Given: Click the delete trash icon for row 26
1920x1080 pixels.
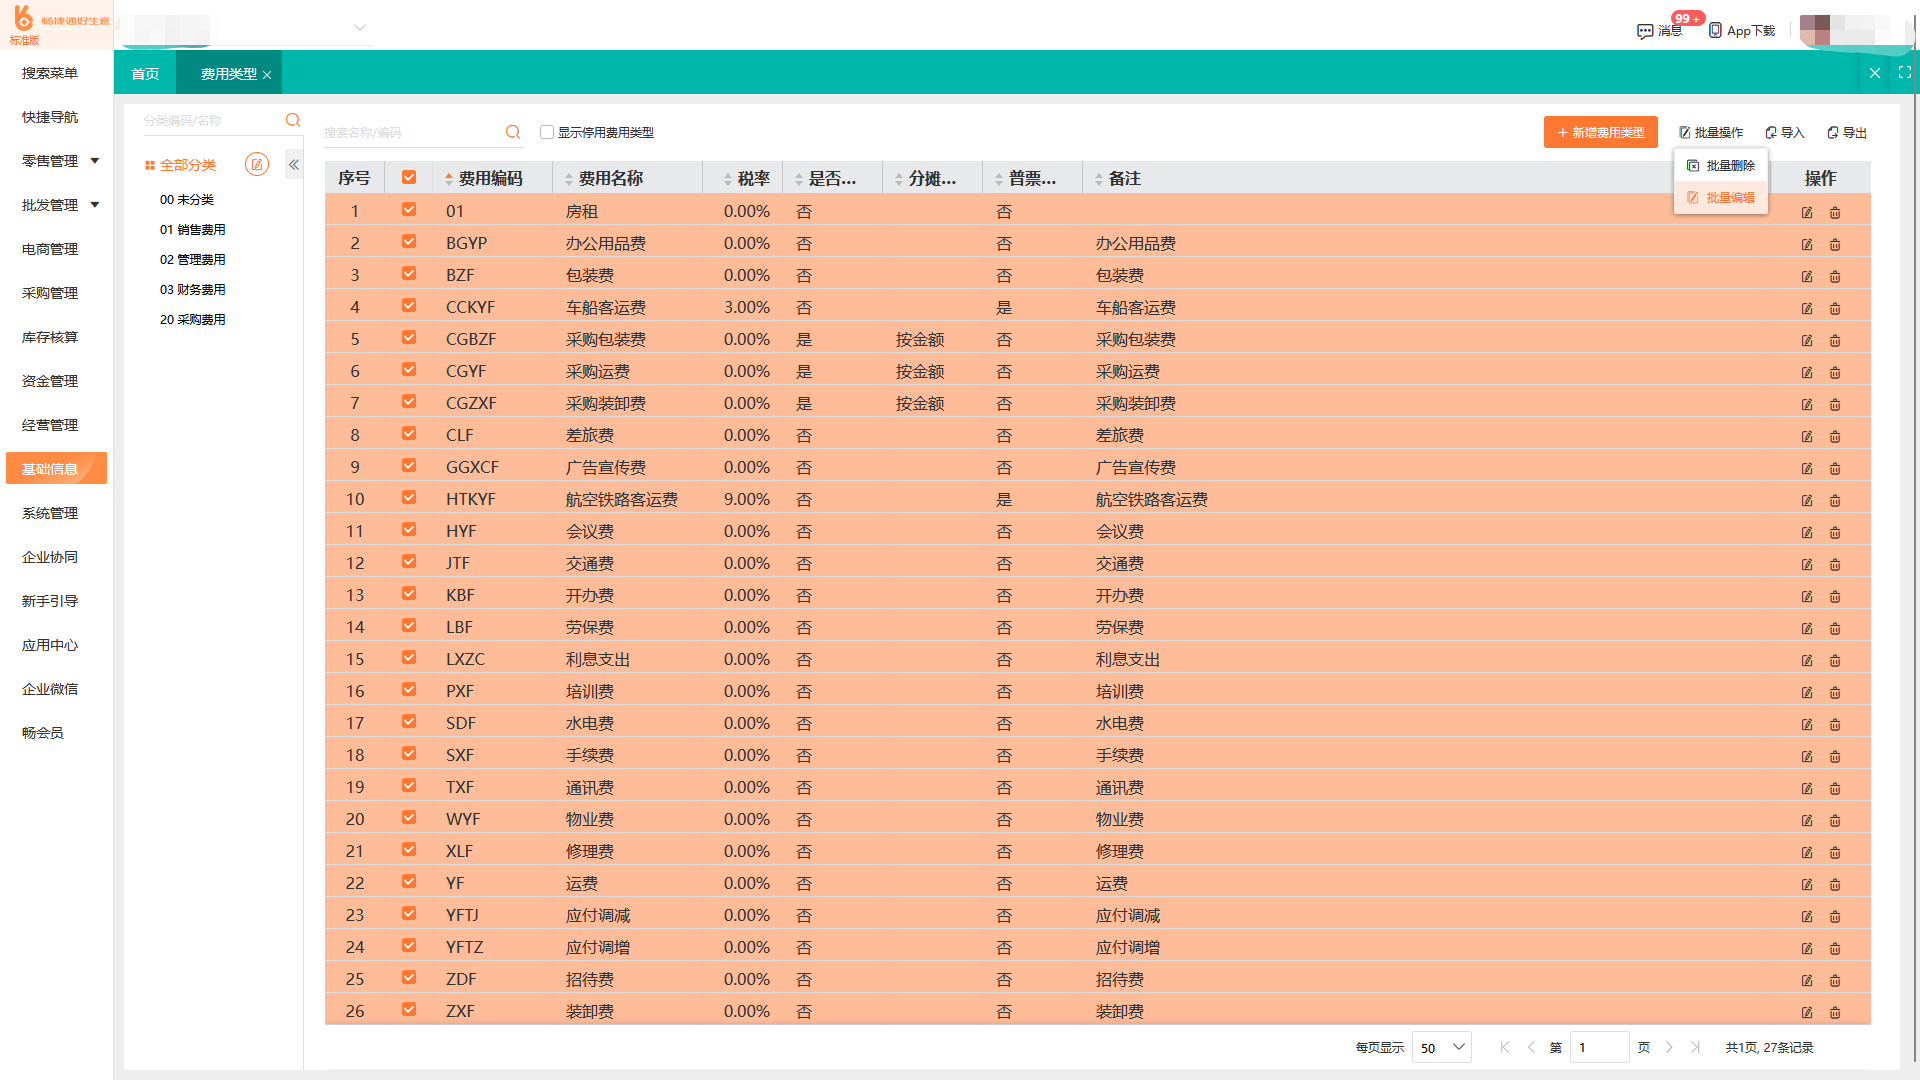Looking at the screenshot, I should pos(1834,1009).
